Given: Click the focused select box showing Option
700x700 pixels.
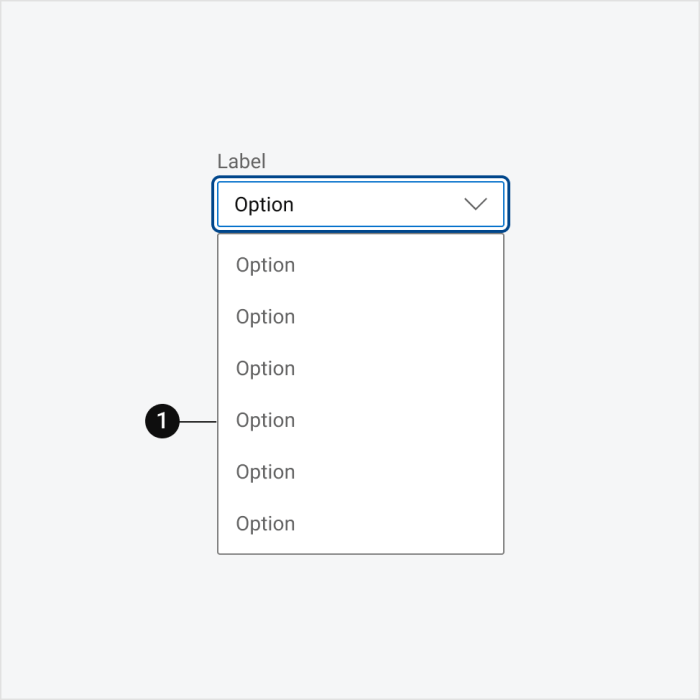Looking at the screenshot, I should pyautogui.click(x=361, y=204).
